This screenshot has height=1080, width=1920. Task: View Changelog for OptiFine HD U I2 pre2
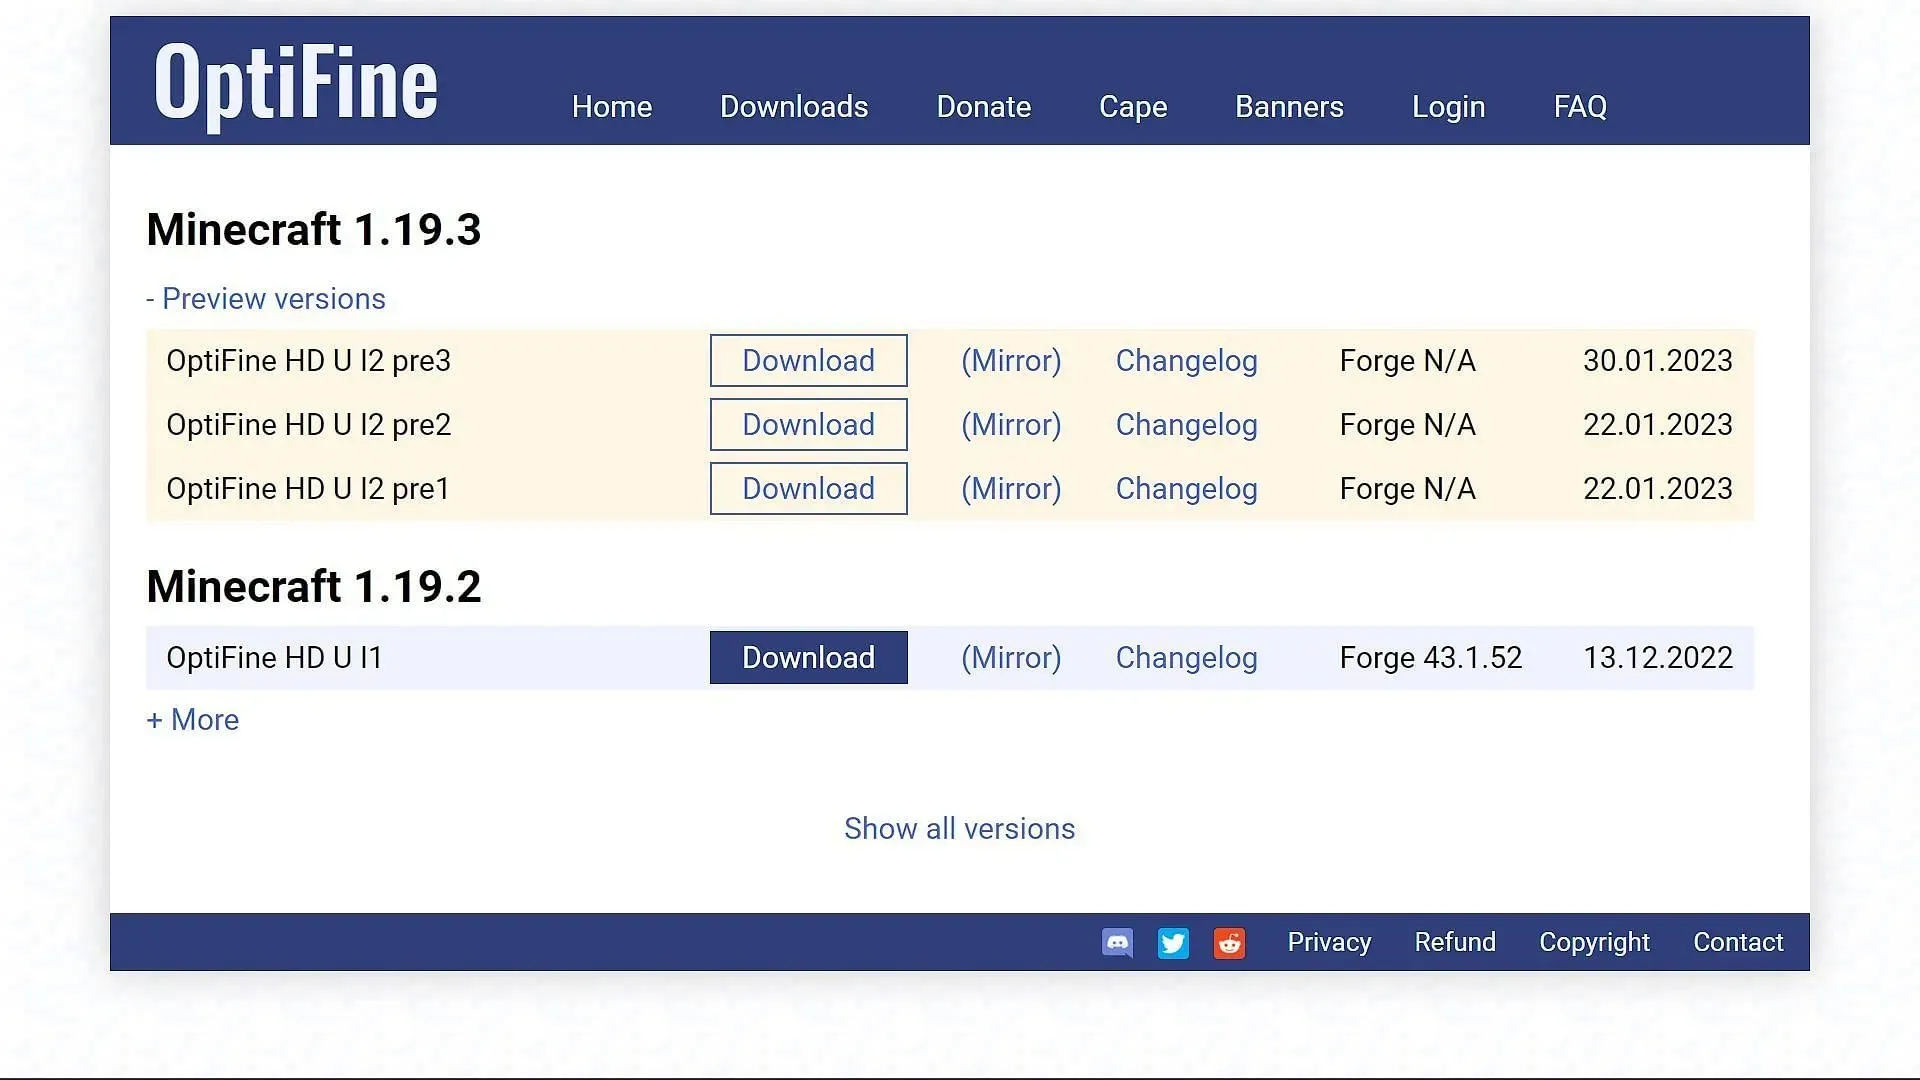pyautogui.click(x=1184, y=425)
